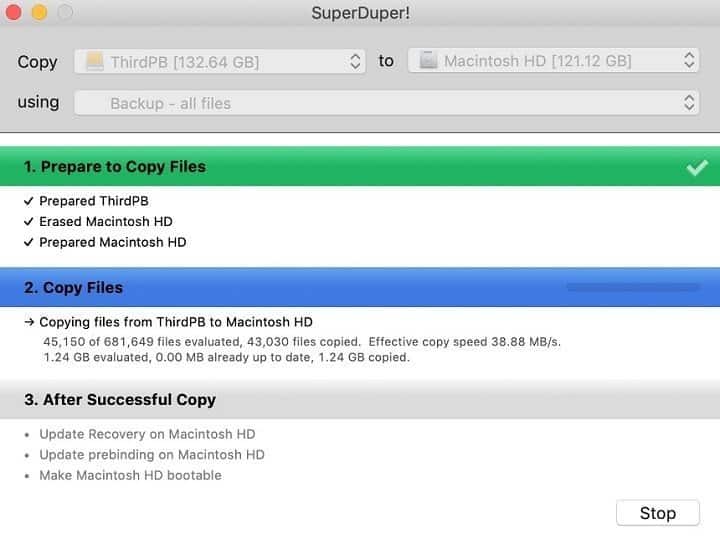Select the 3. After Successful Copy header

(360, 399)
